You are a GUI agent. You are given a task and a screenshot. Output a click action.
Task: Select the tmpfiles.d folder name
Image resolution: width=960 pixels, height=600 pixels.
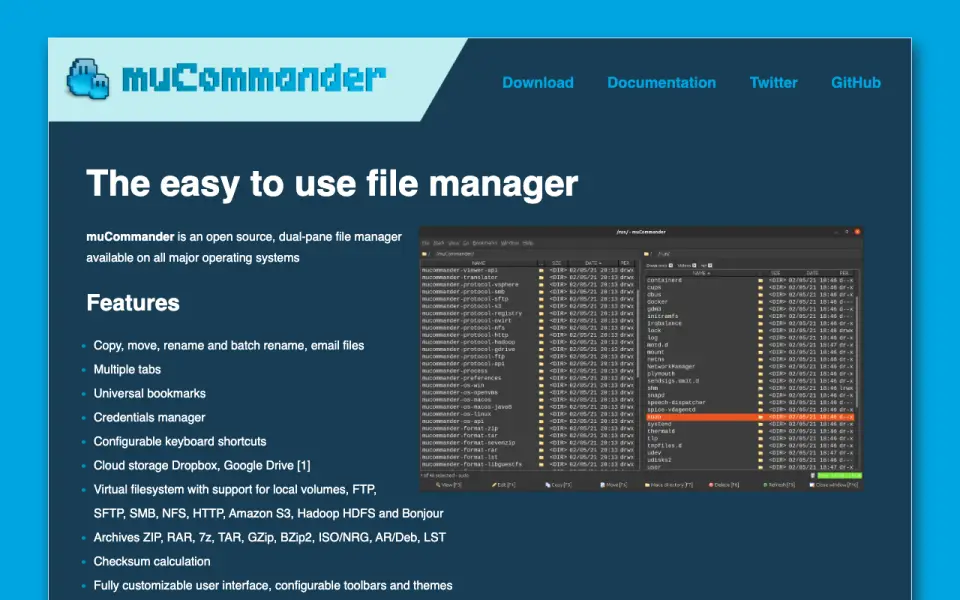click(664, 446)
